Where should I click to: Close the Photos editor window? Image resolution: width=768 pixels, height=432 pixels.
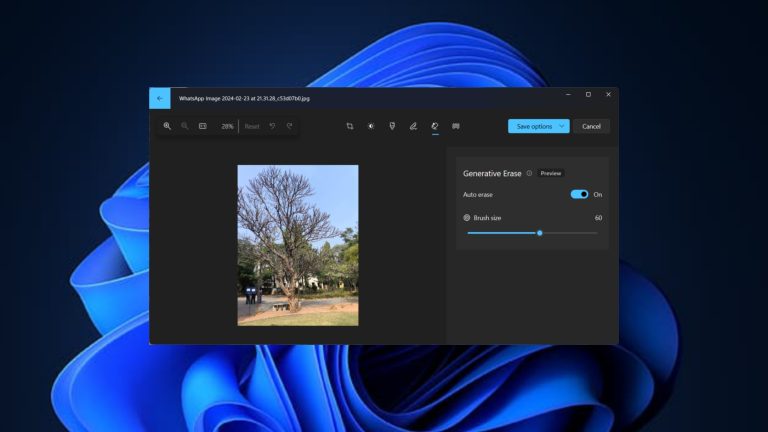(608, 95)
